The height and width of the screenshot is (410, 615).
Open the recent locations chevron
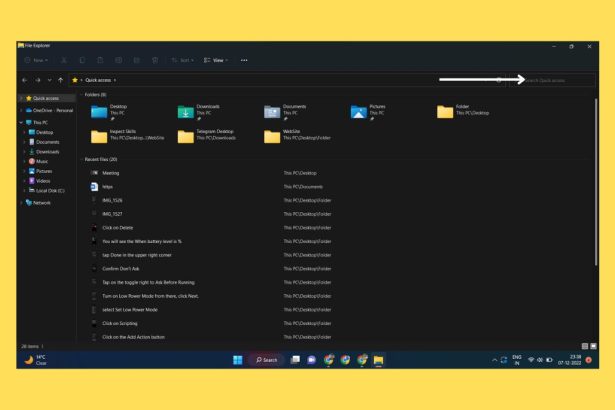click(49, 80)
